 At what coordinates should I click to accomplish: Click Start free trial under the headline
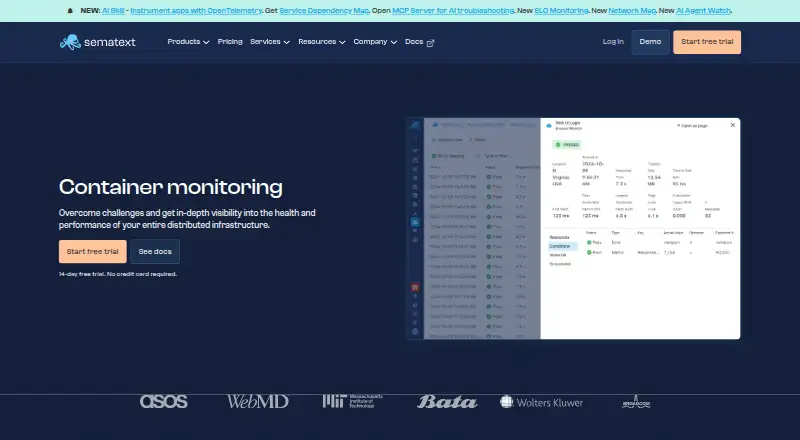(92, 252)
